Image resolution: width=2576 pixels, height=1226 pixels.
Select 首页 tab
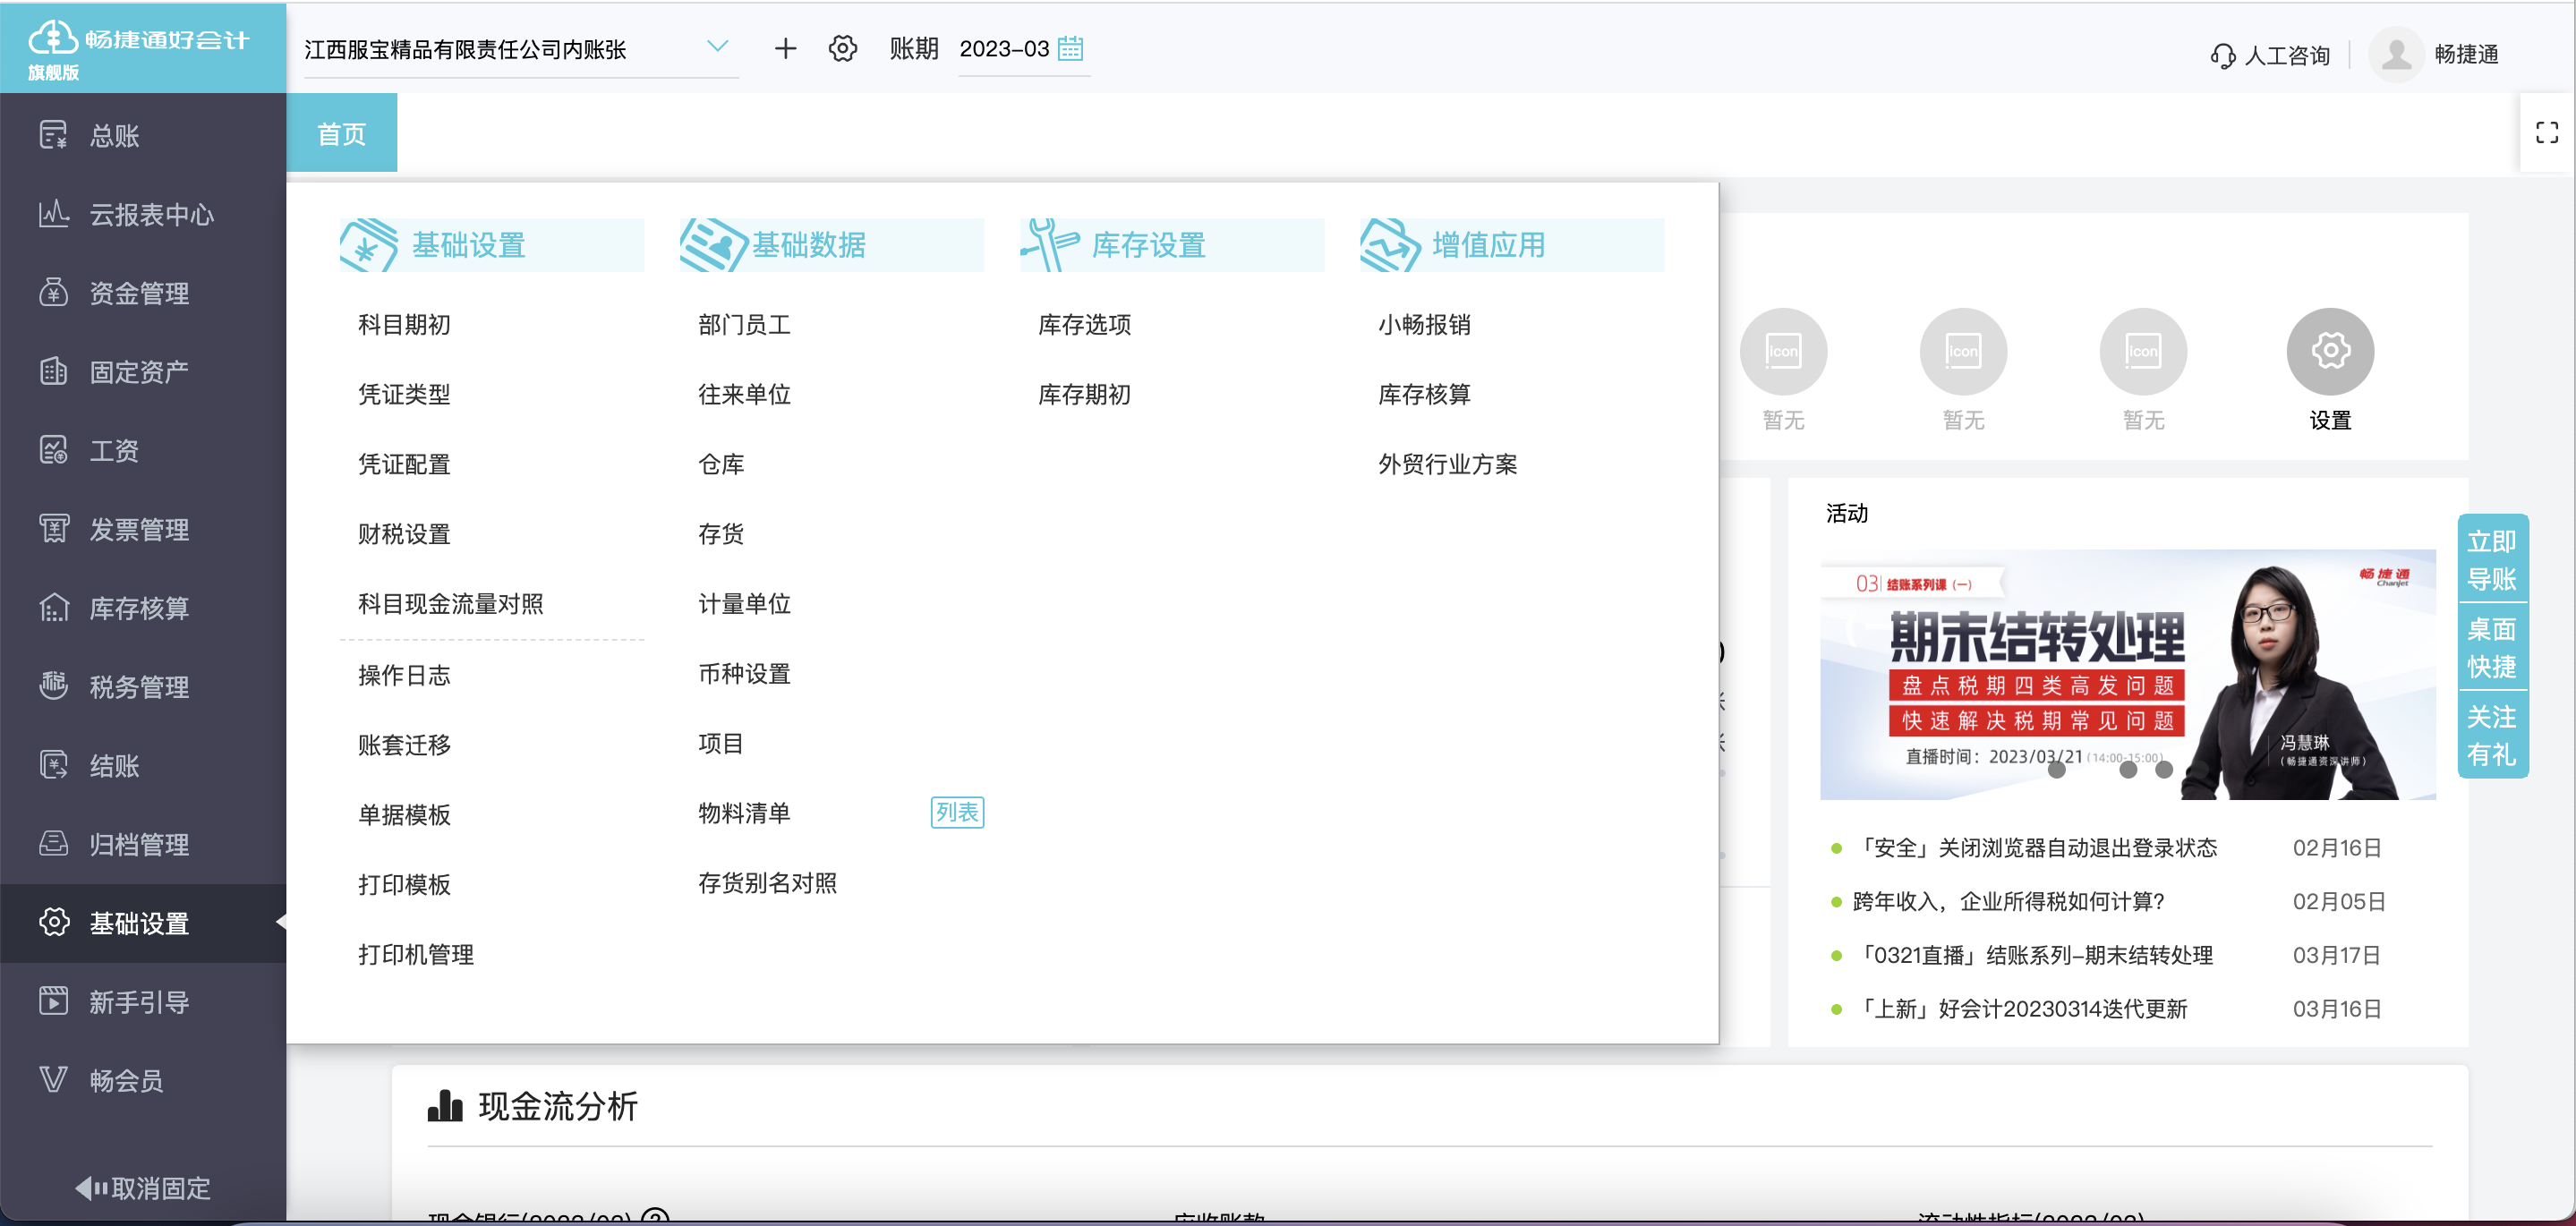tap(346, 135)
